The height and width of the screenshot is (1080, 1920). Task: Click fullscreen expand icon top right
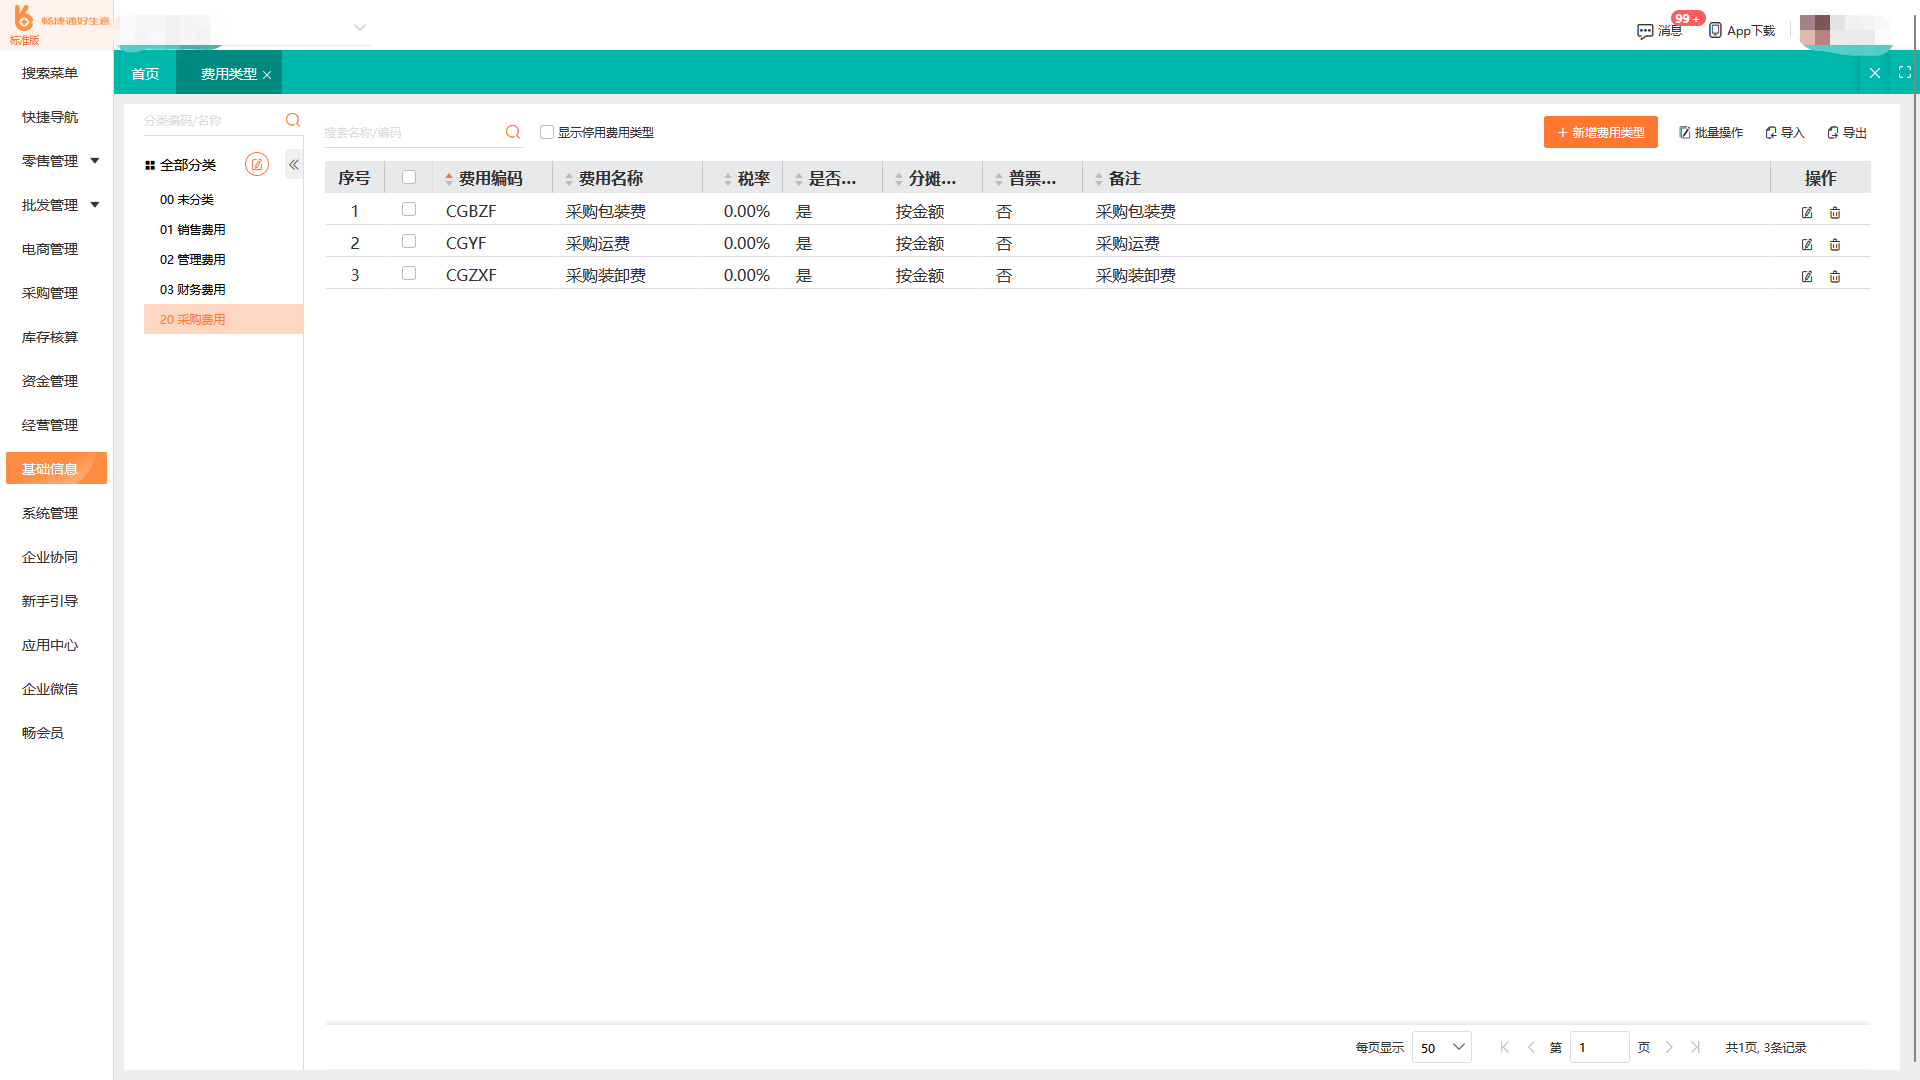pos(1904,73)
